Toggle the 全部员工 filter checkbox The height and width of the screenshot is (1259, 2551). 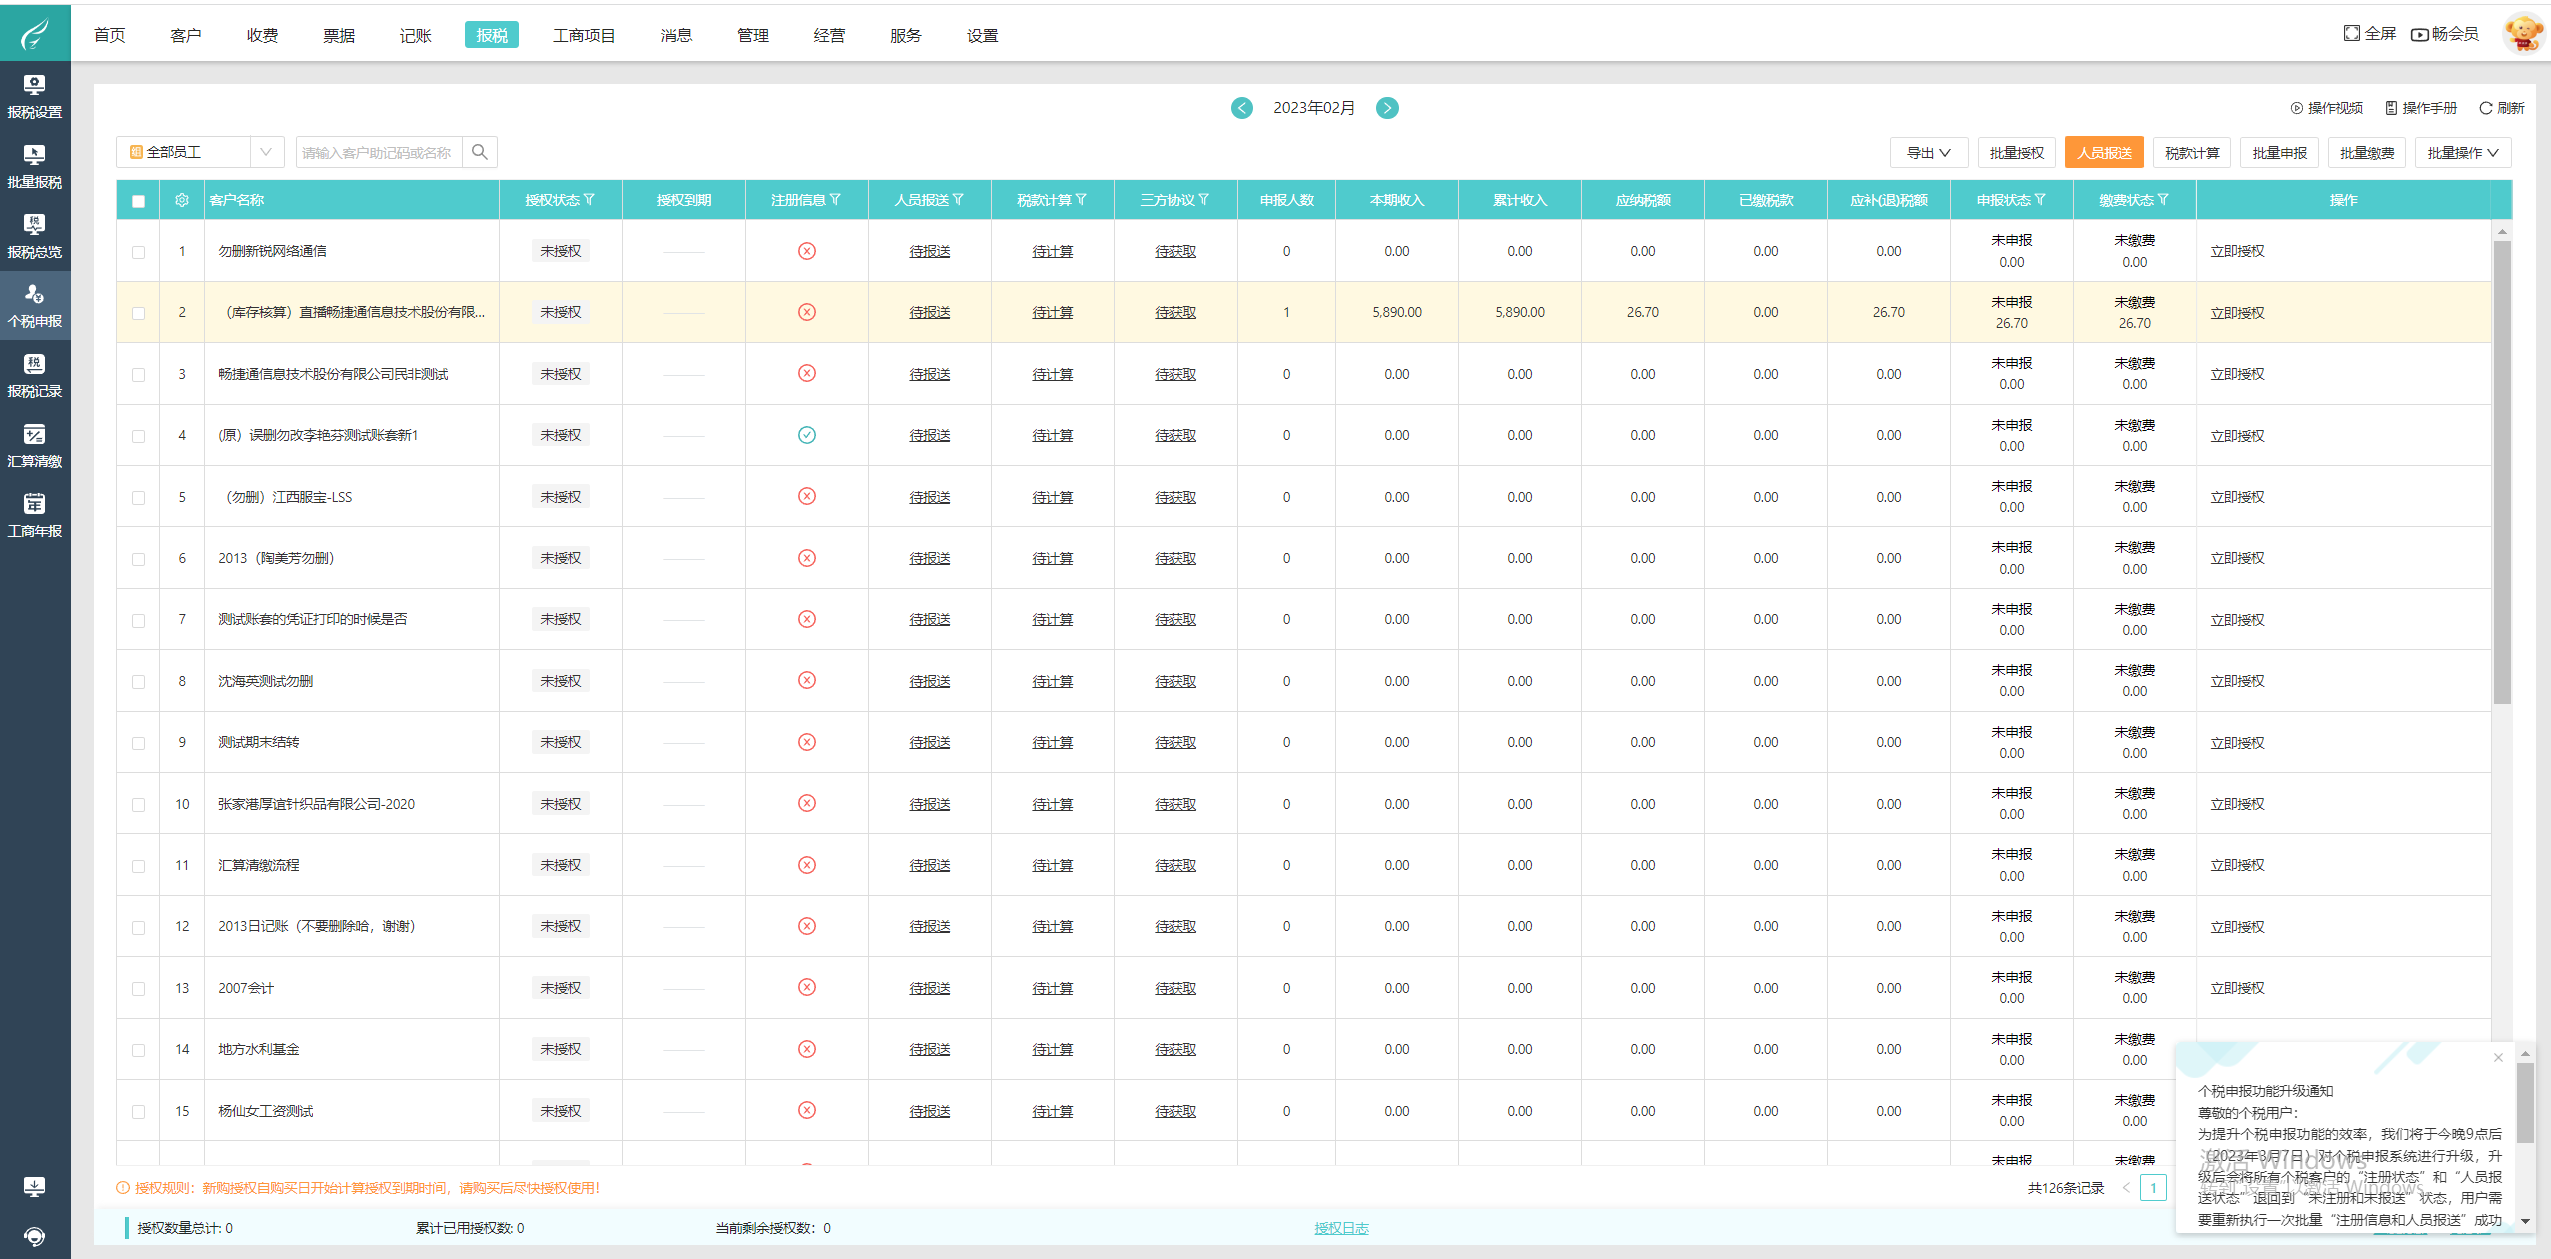[138, 153]
